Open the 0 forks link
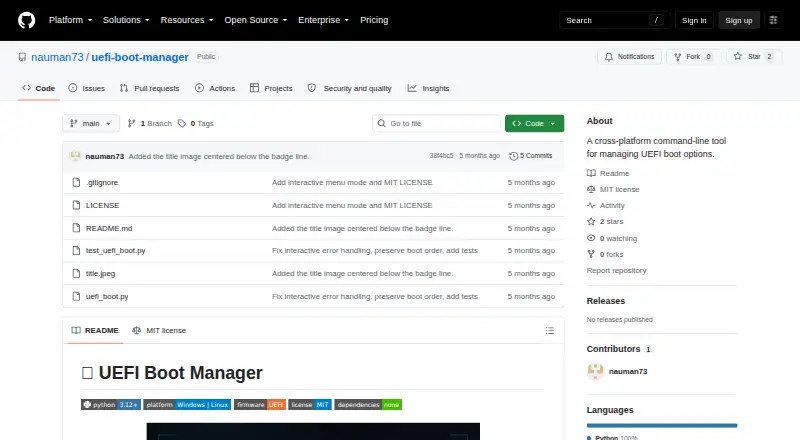 605,254
